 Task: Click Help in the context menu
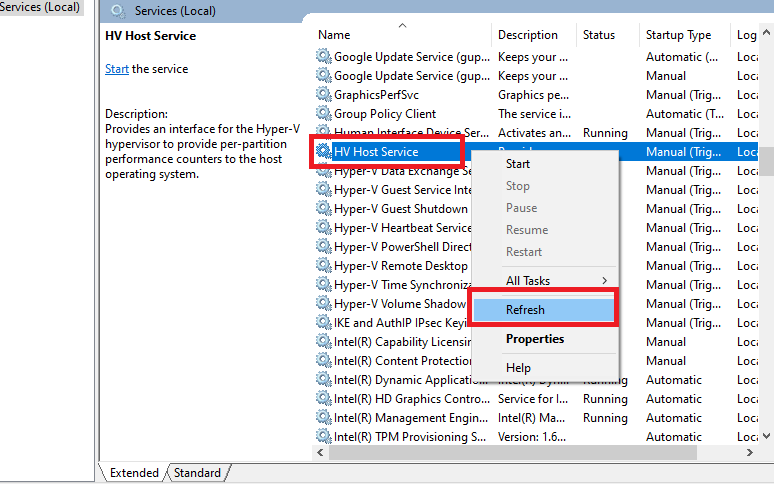point(545,368)
